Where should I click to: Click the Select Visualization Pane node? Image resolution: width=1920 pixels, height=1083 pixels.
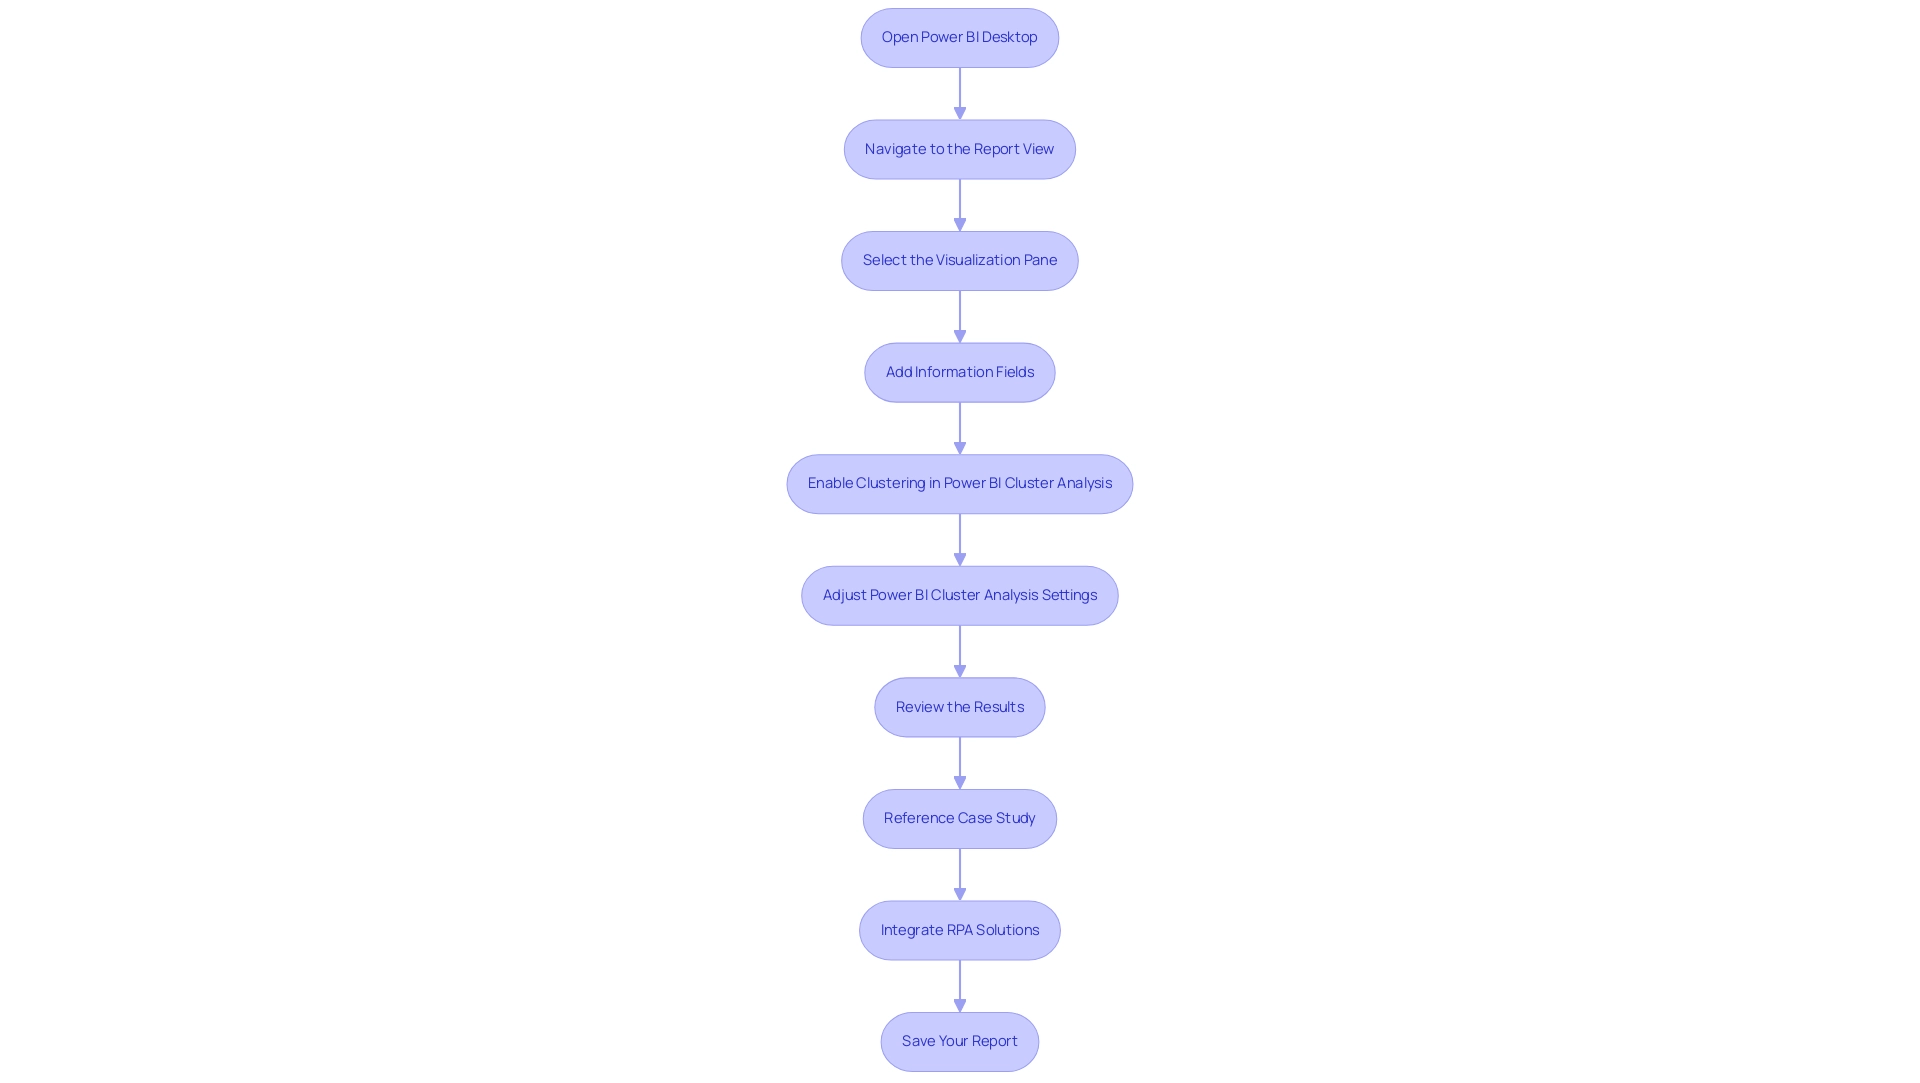click(960, 260)
